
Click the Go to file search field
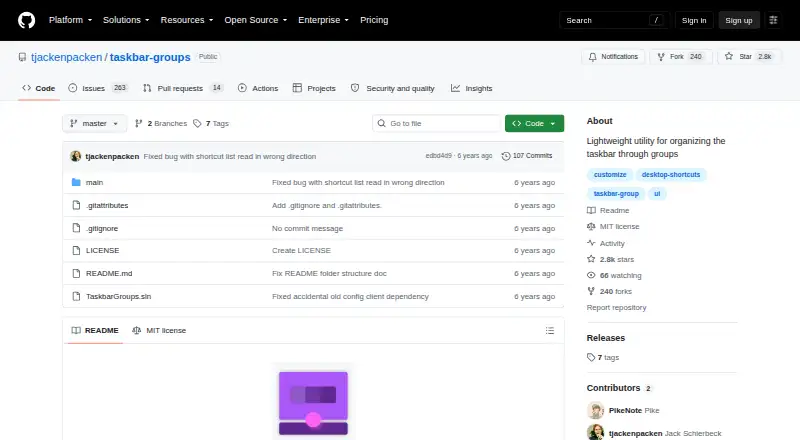point(437,124)
